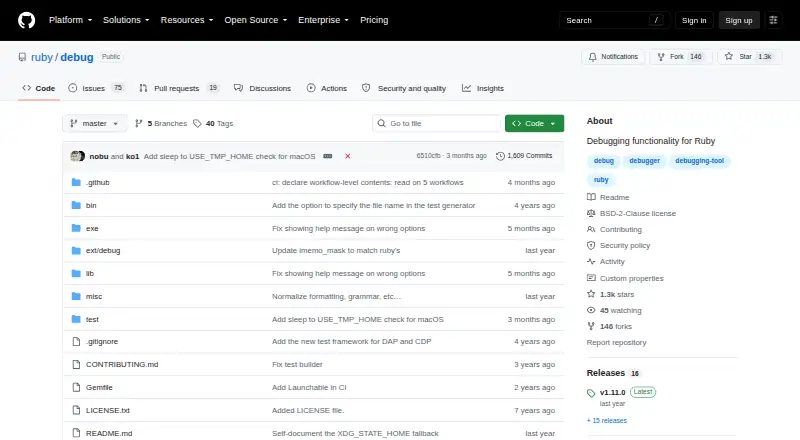Click the failed status X icon on latest commit
800x440 pixels.
click(347, 156)
